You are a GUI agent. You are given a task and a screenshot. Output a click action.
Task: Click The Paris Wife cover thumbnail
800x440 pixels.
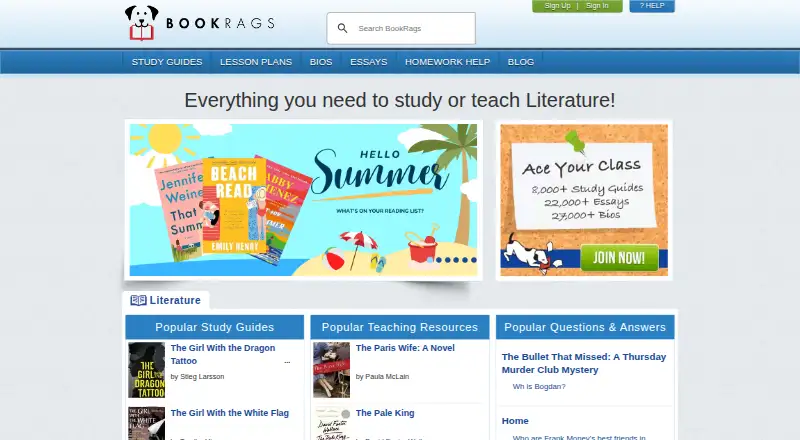332,370
